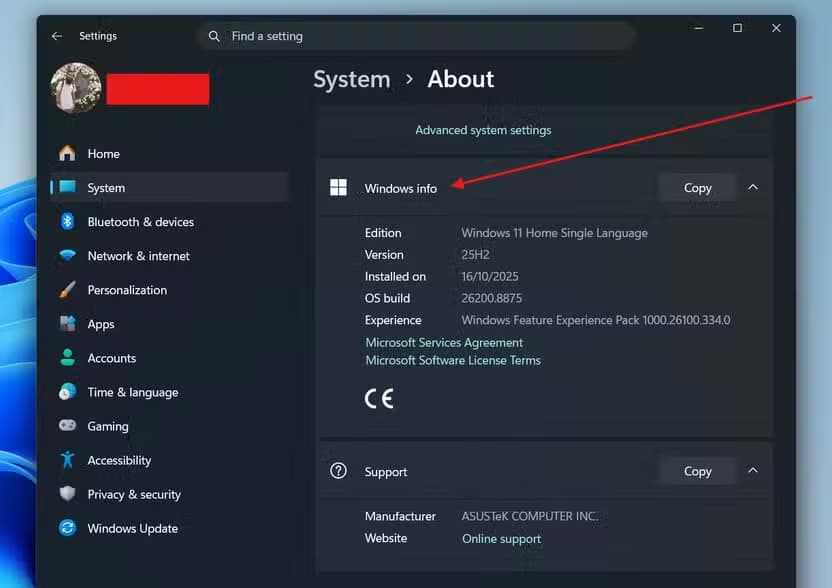This screenshot has width=832, height=588.
Task: Click the Gaming controller icon
Action: [x=67, y=426]
